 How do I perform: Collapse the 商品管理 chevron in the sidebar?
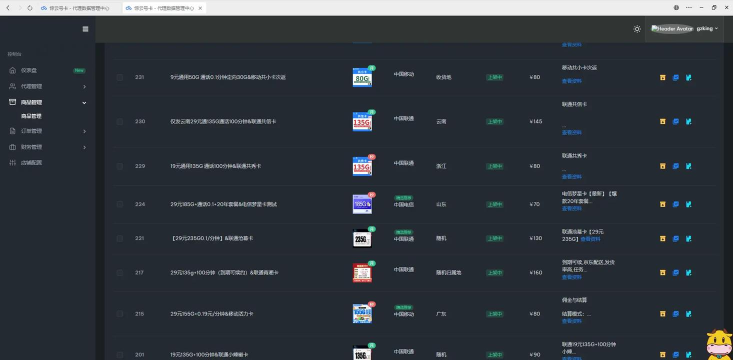click(x=85, y=103)
